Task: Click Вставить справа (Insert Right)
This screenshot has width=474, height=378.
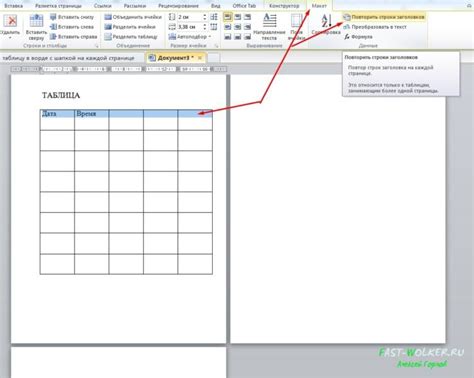Action: point(74,37)
